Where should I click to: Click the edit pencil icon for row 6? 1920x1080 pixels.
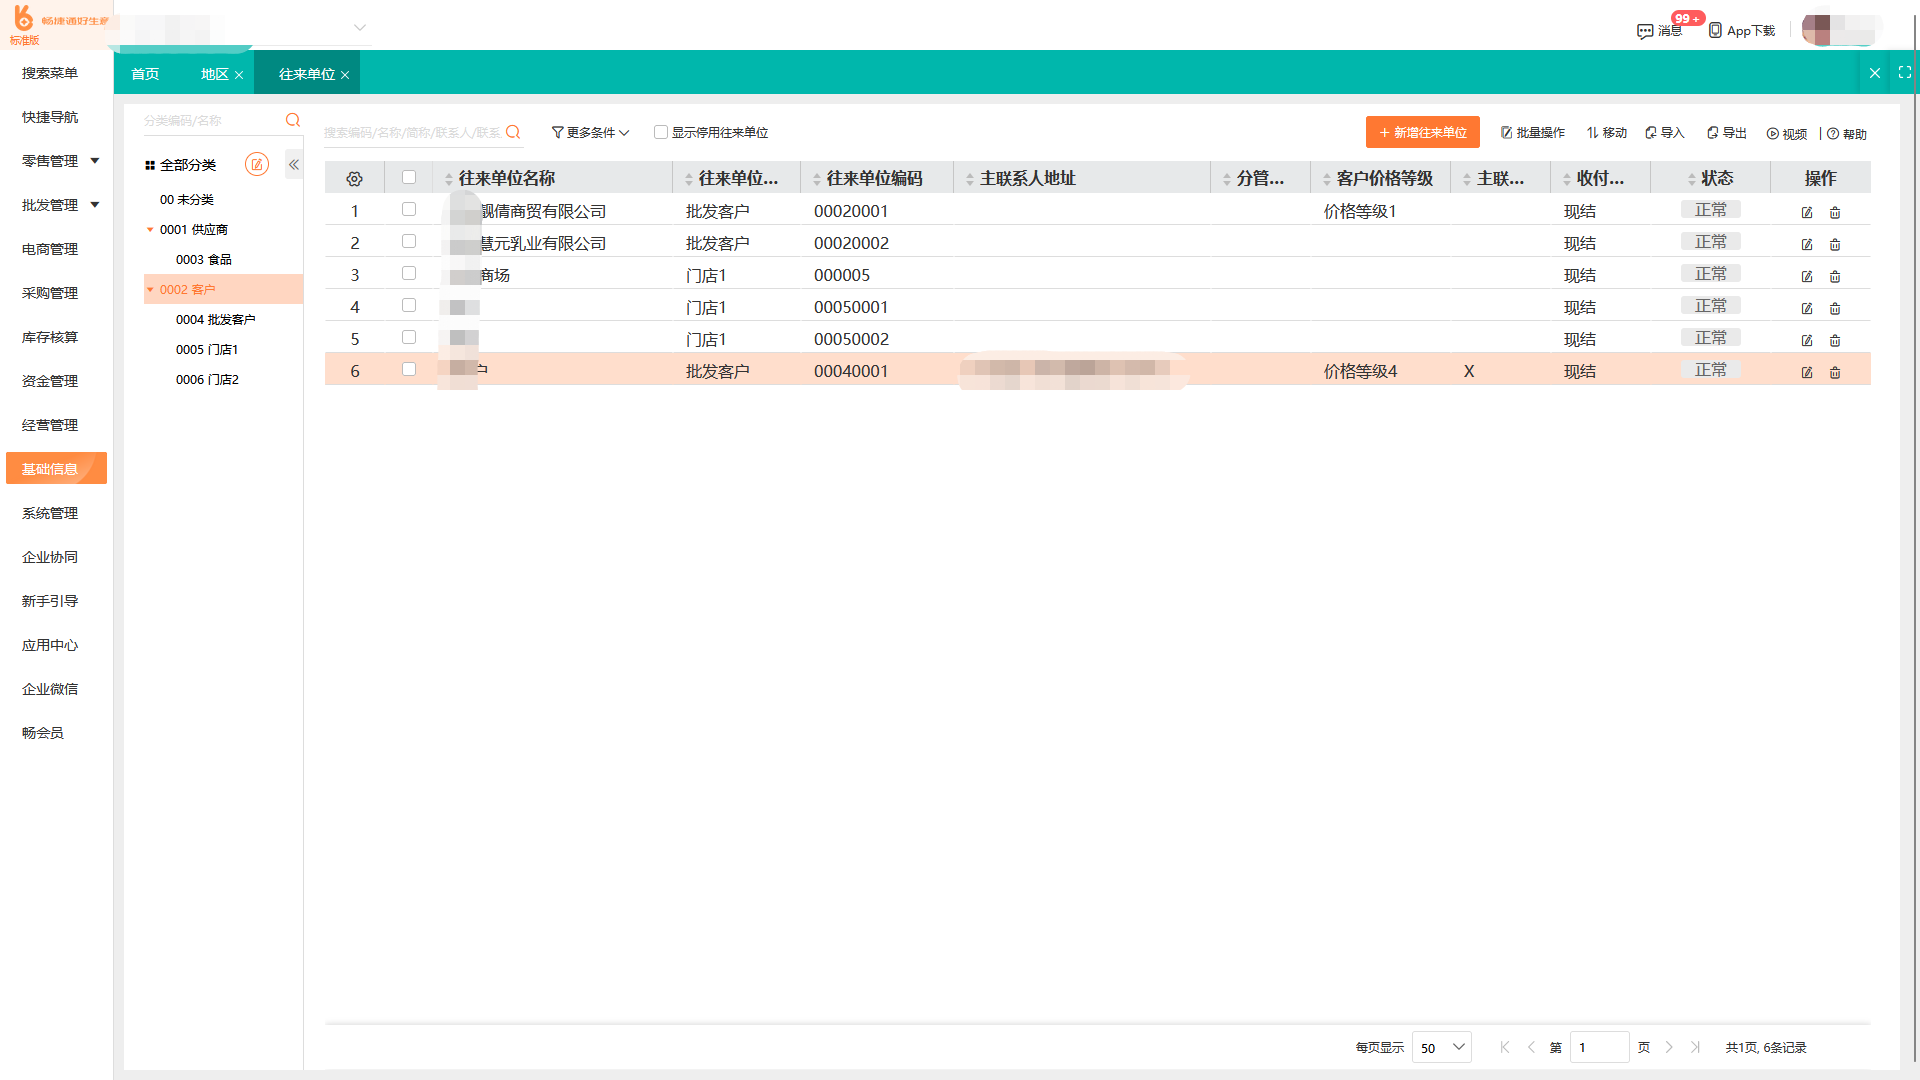pos(1807,371)
